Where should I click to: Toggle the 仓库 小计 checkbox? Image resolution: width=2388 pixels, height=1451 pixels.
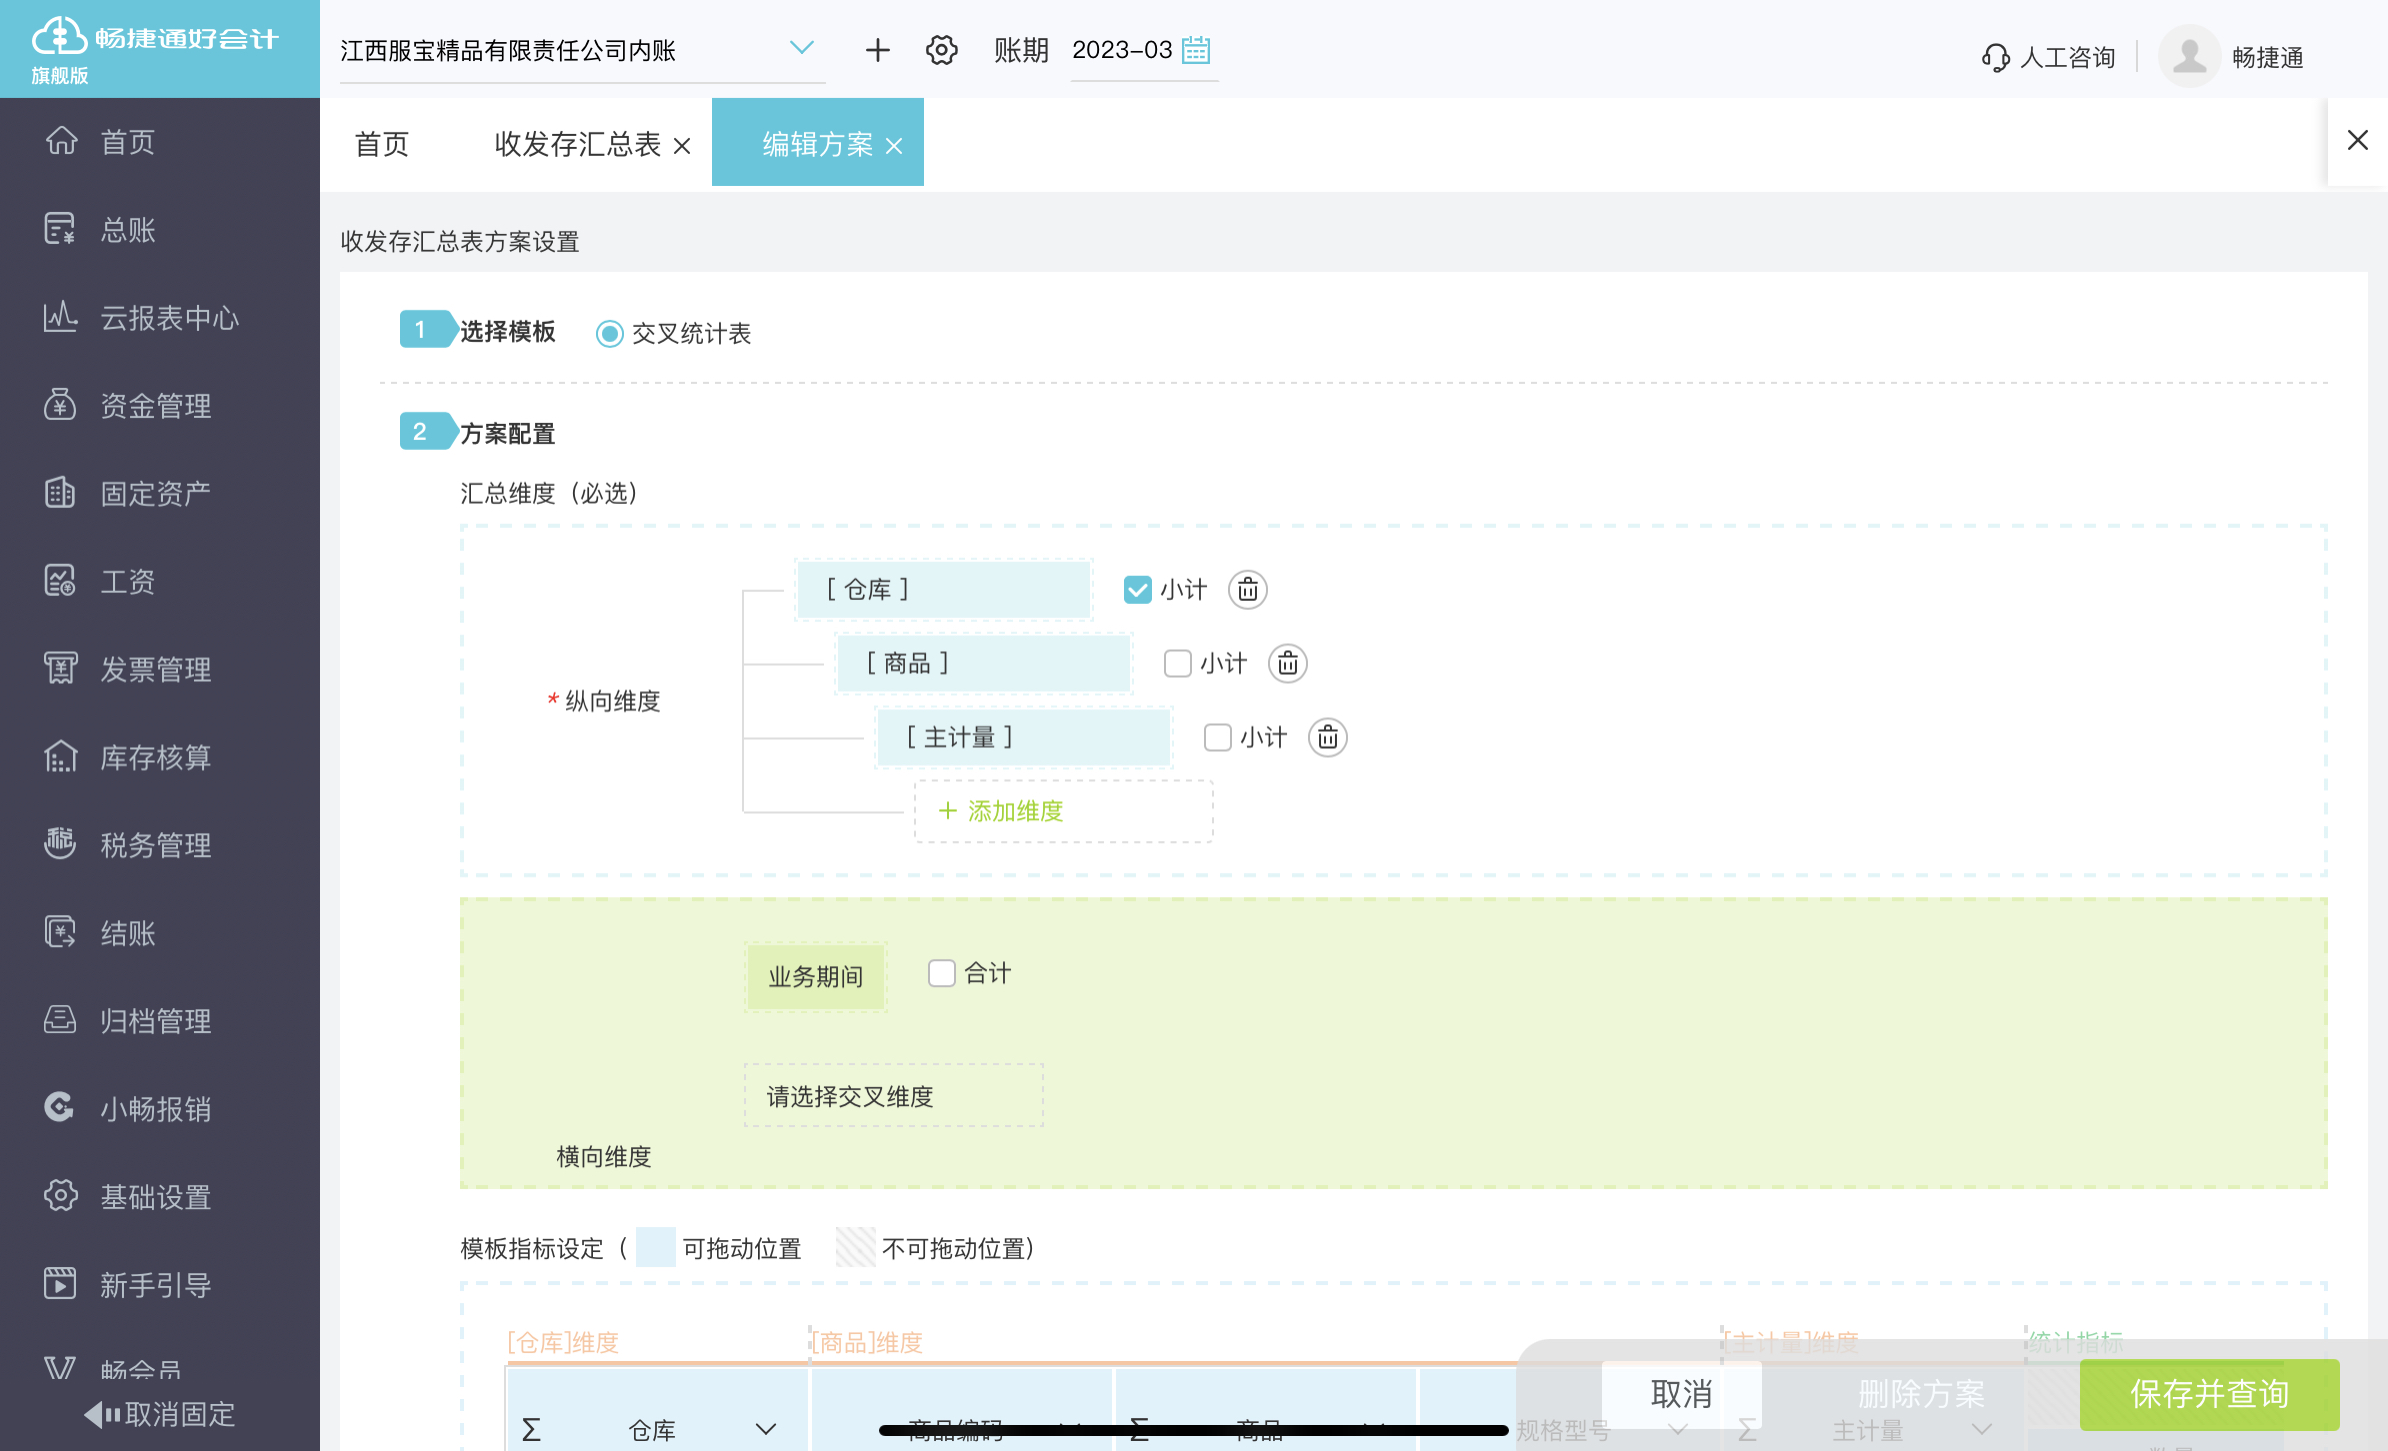click(x=1134, y=588)
